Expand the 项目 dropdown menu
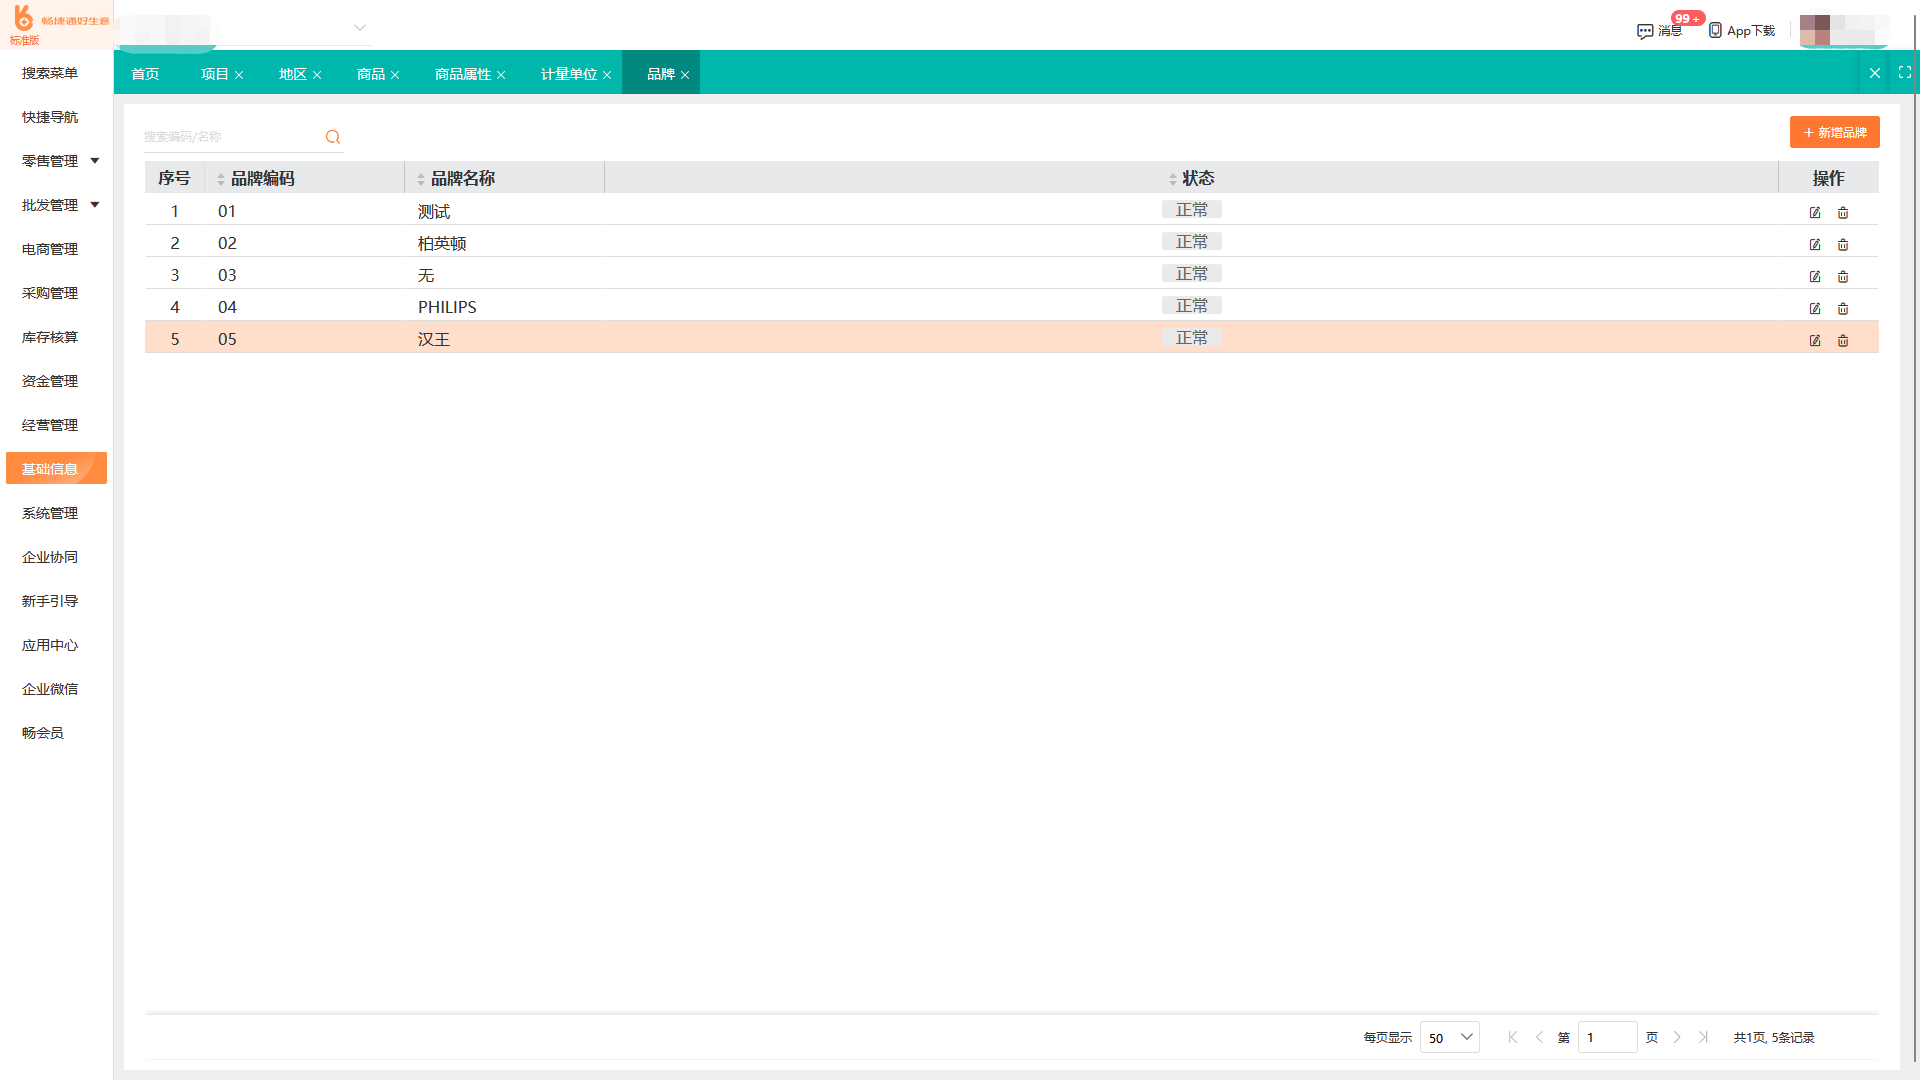This screenshot has height=1080, width=1920. [x=214, y=74]
